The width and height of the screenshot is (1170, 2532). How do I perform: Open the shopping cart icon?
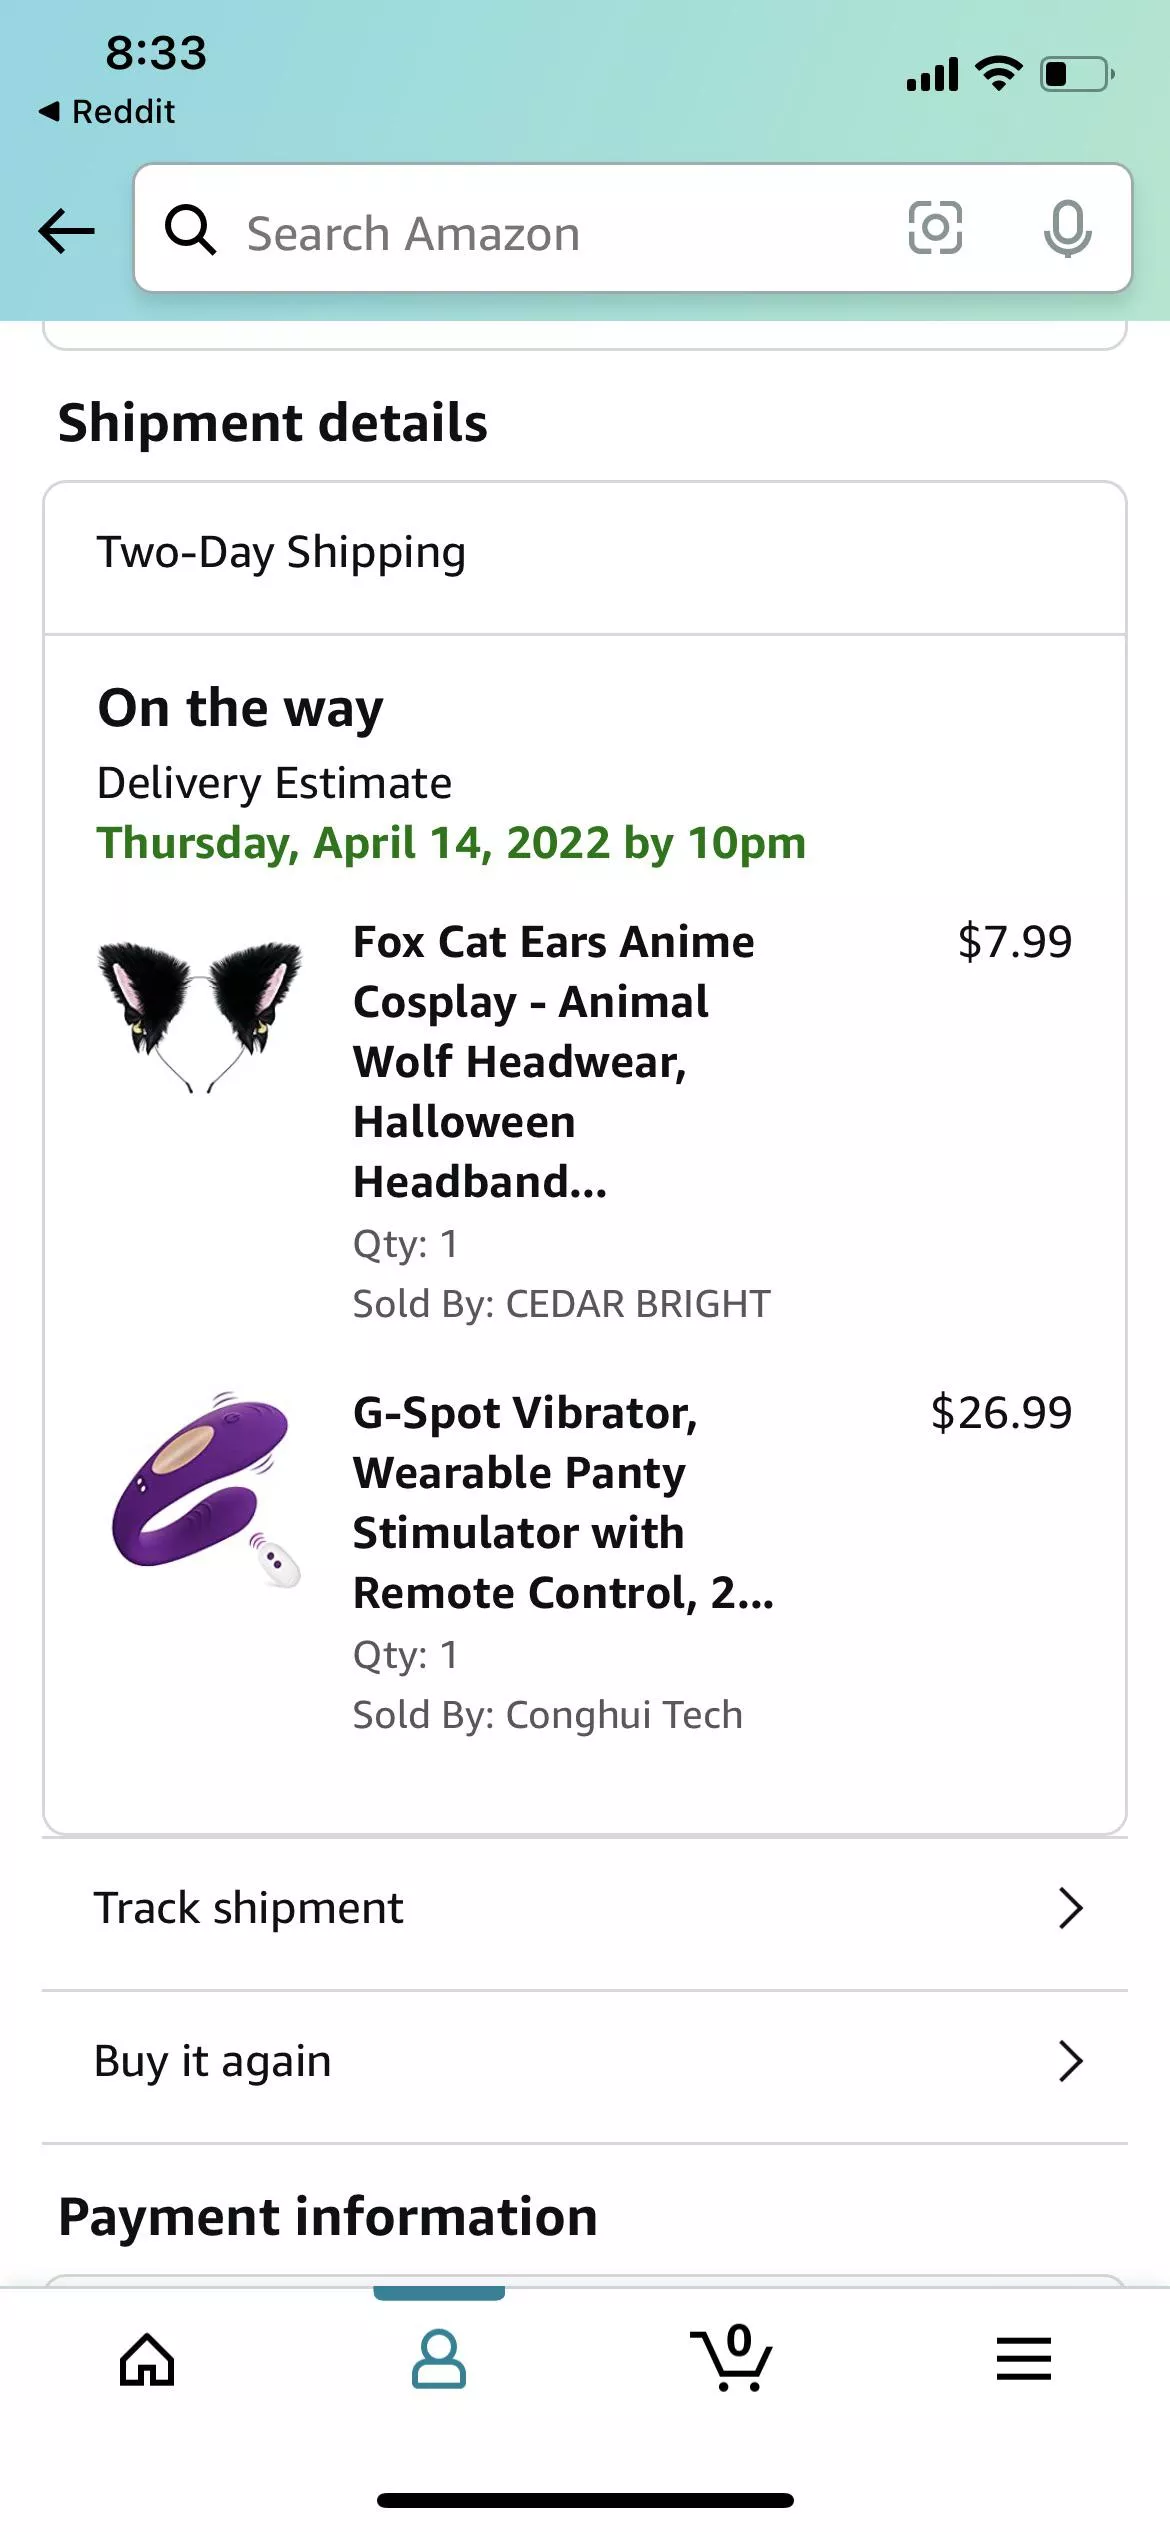[x=731, y=2360]
